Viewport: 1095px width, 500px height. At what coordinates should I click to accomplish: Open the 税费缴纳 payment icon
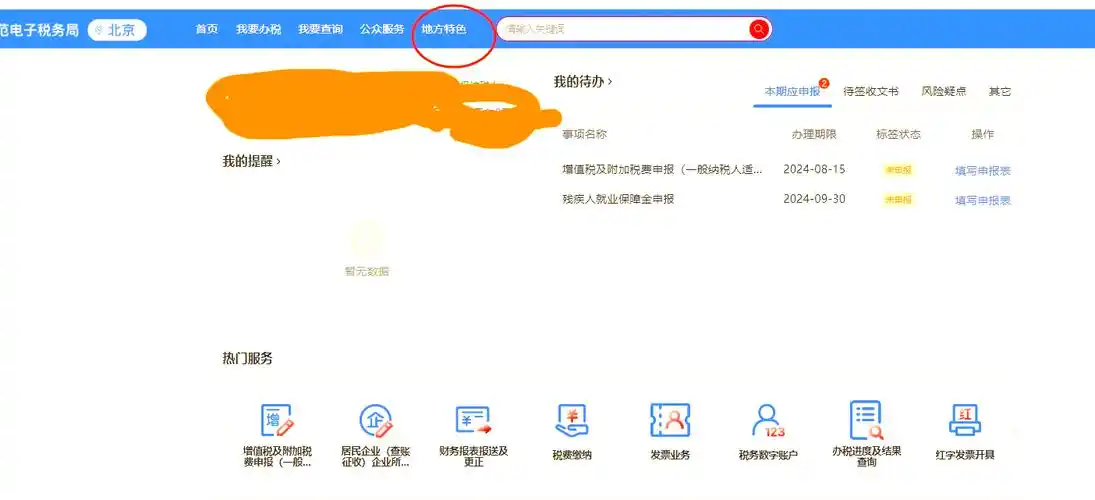click(572, 421)
